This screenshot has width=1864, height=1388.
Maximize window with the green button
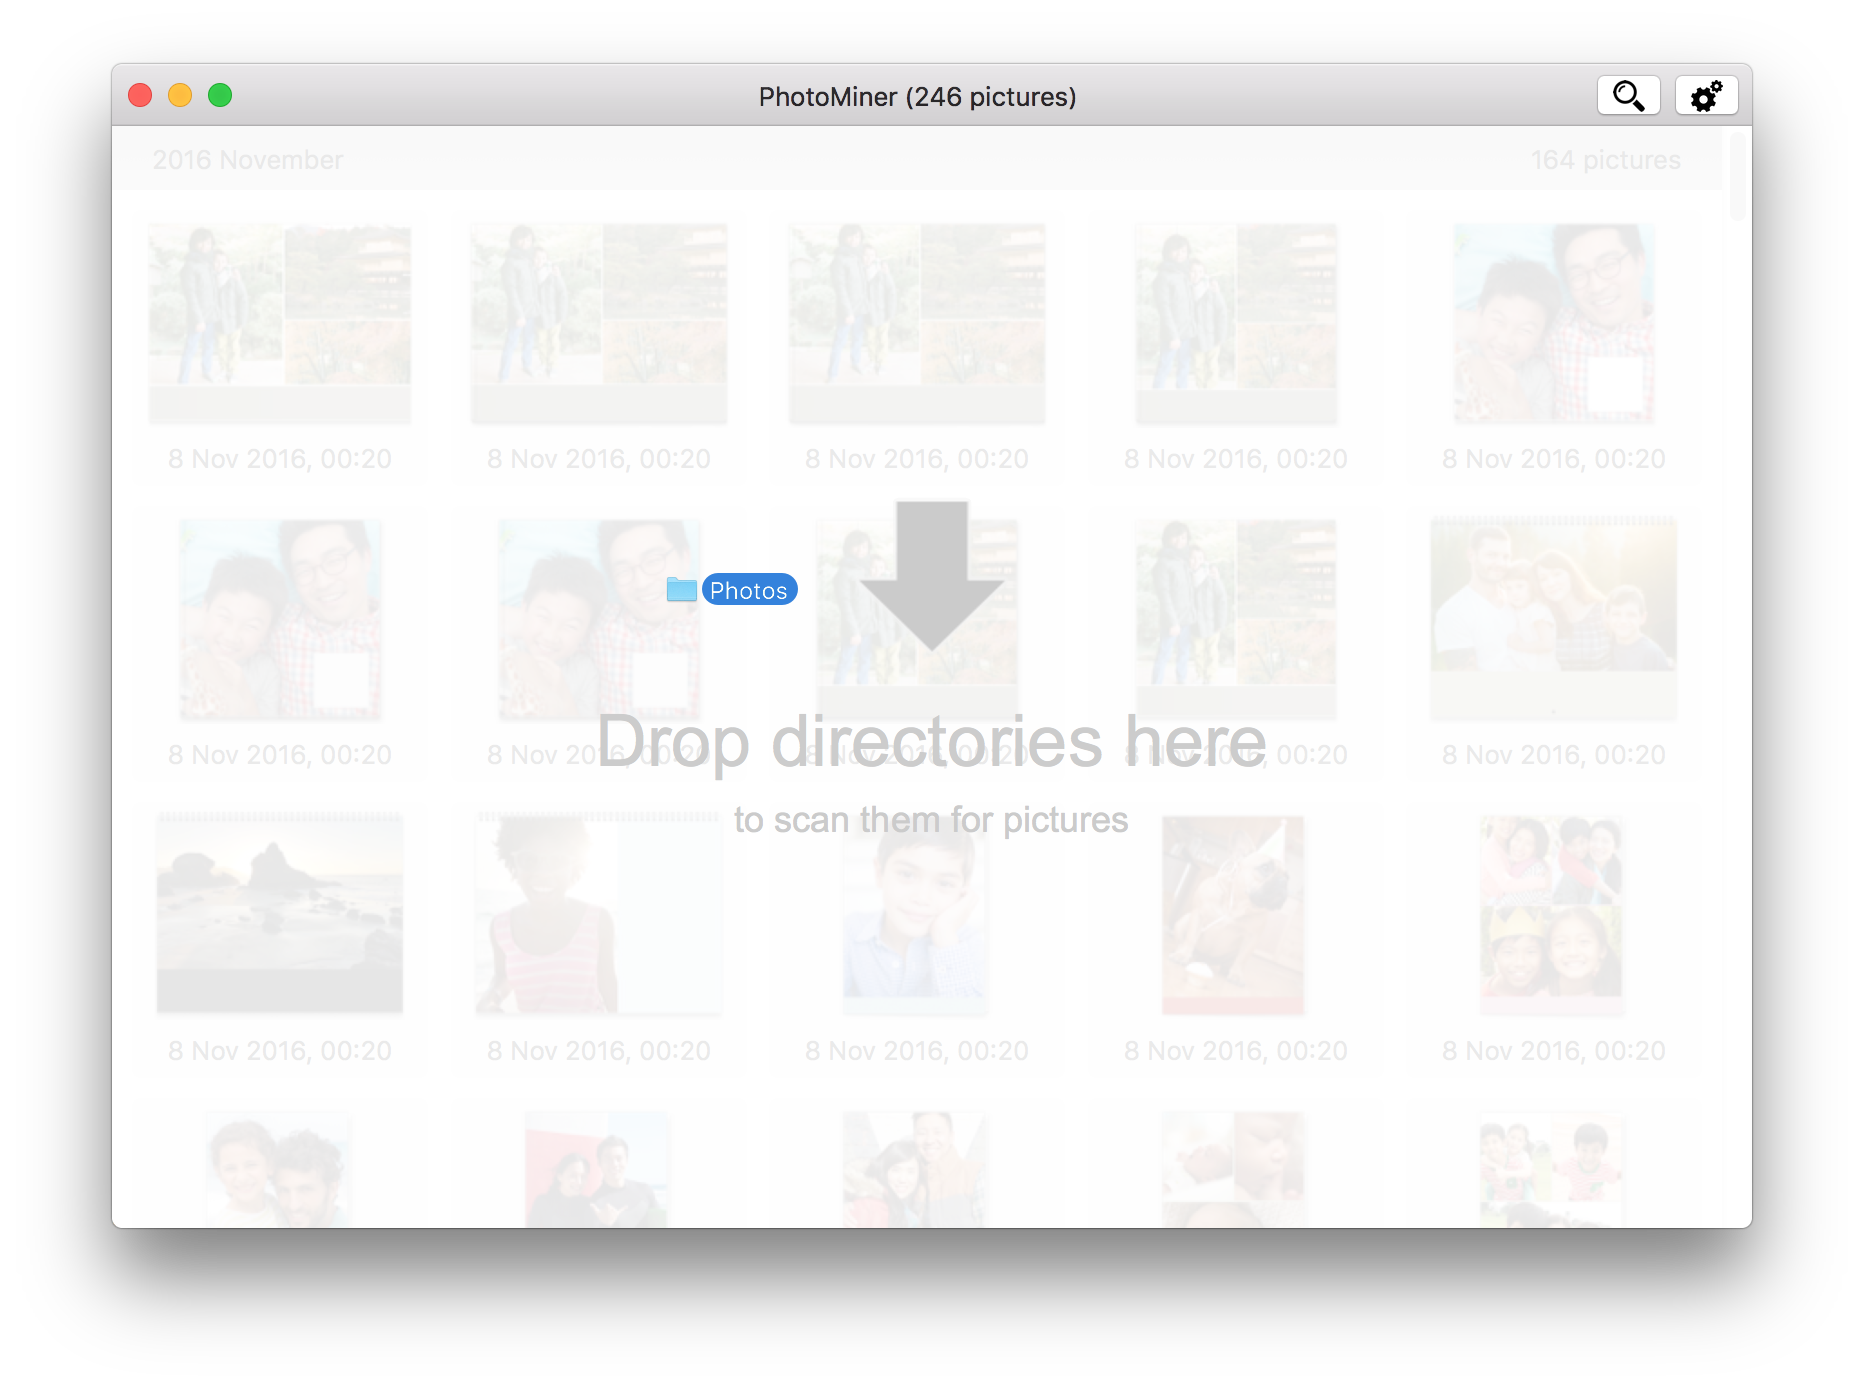tap(220, 96)
